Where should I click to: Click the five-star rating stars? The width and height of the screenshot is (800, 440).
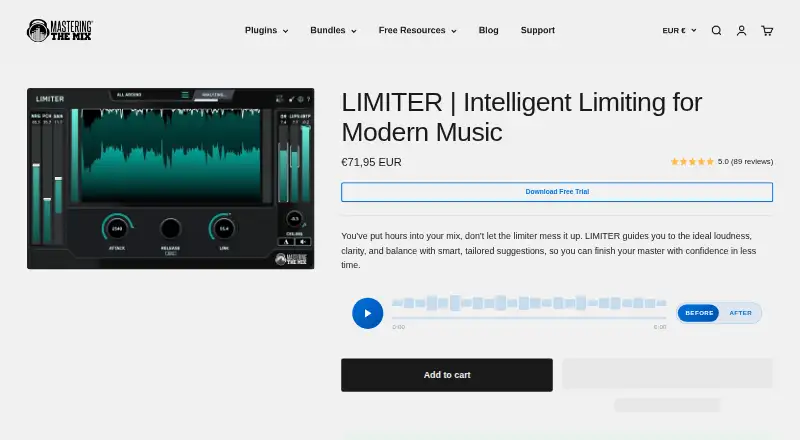pyautogui.click(x=692, y=162)
